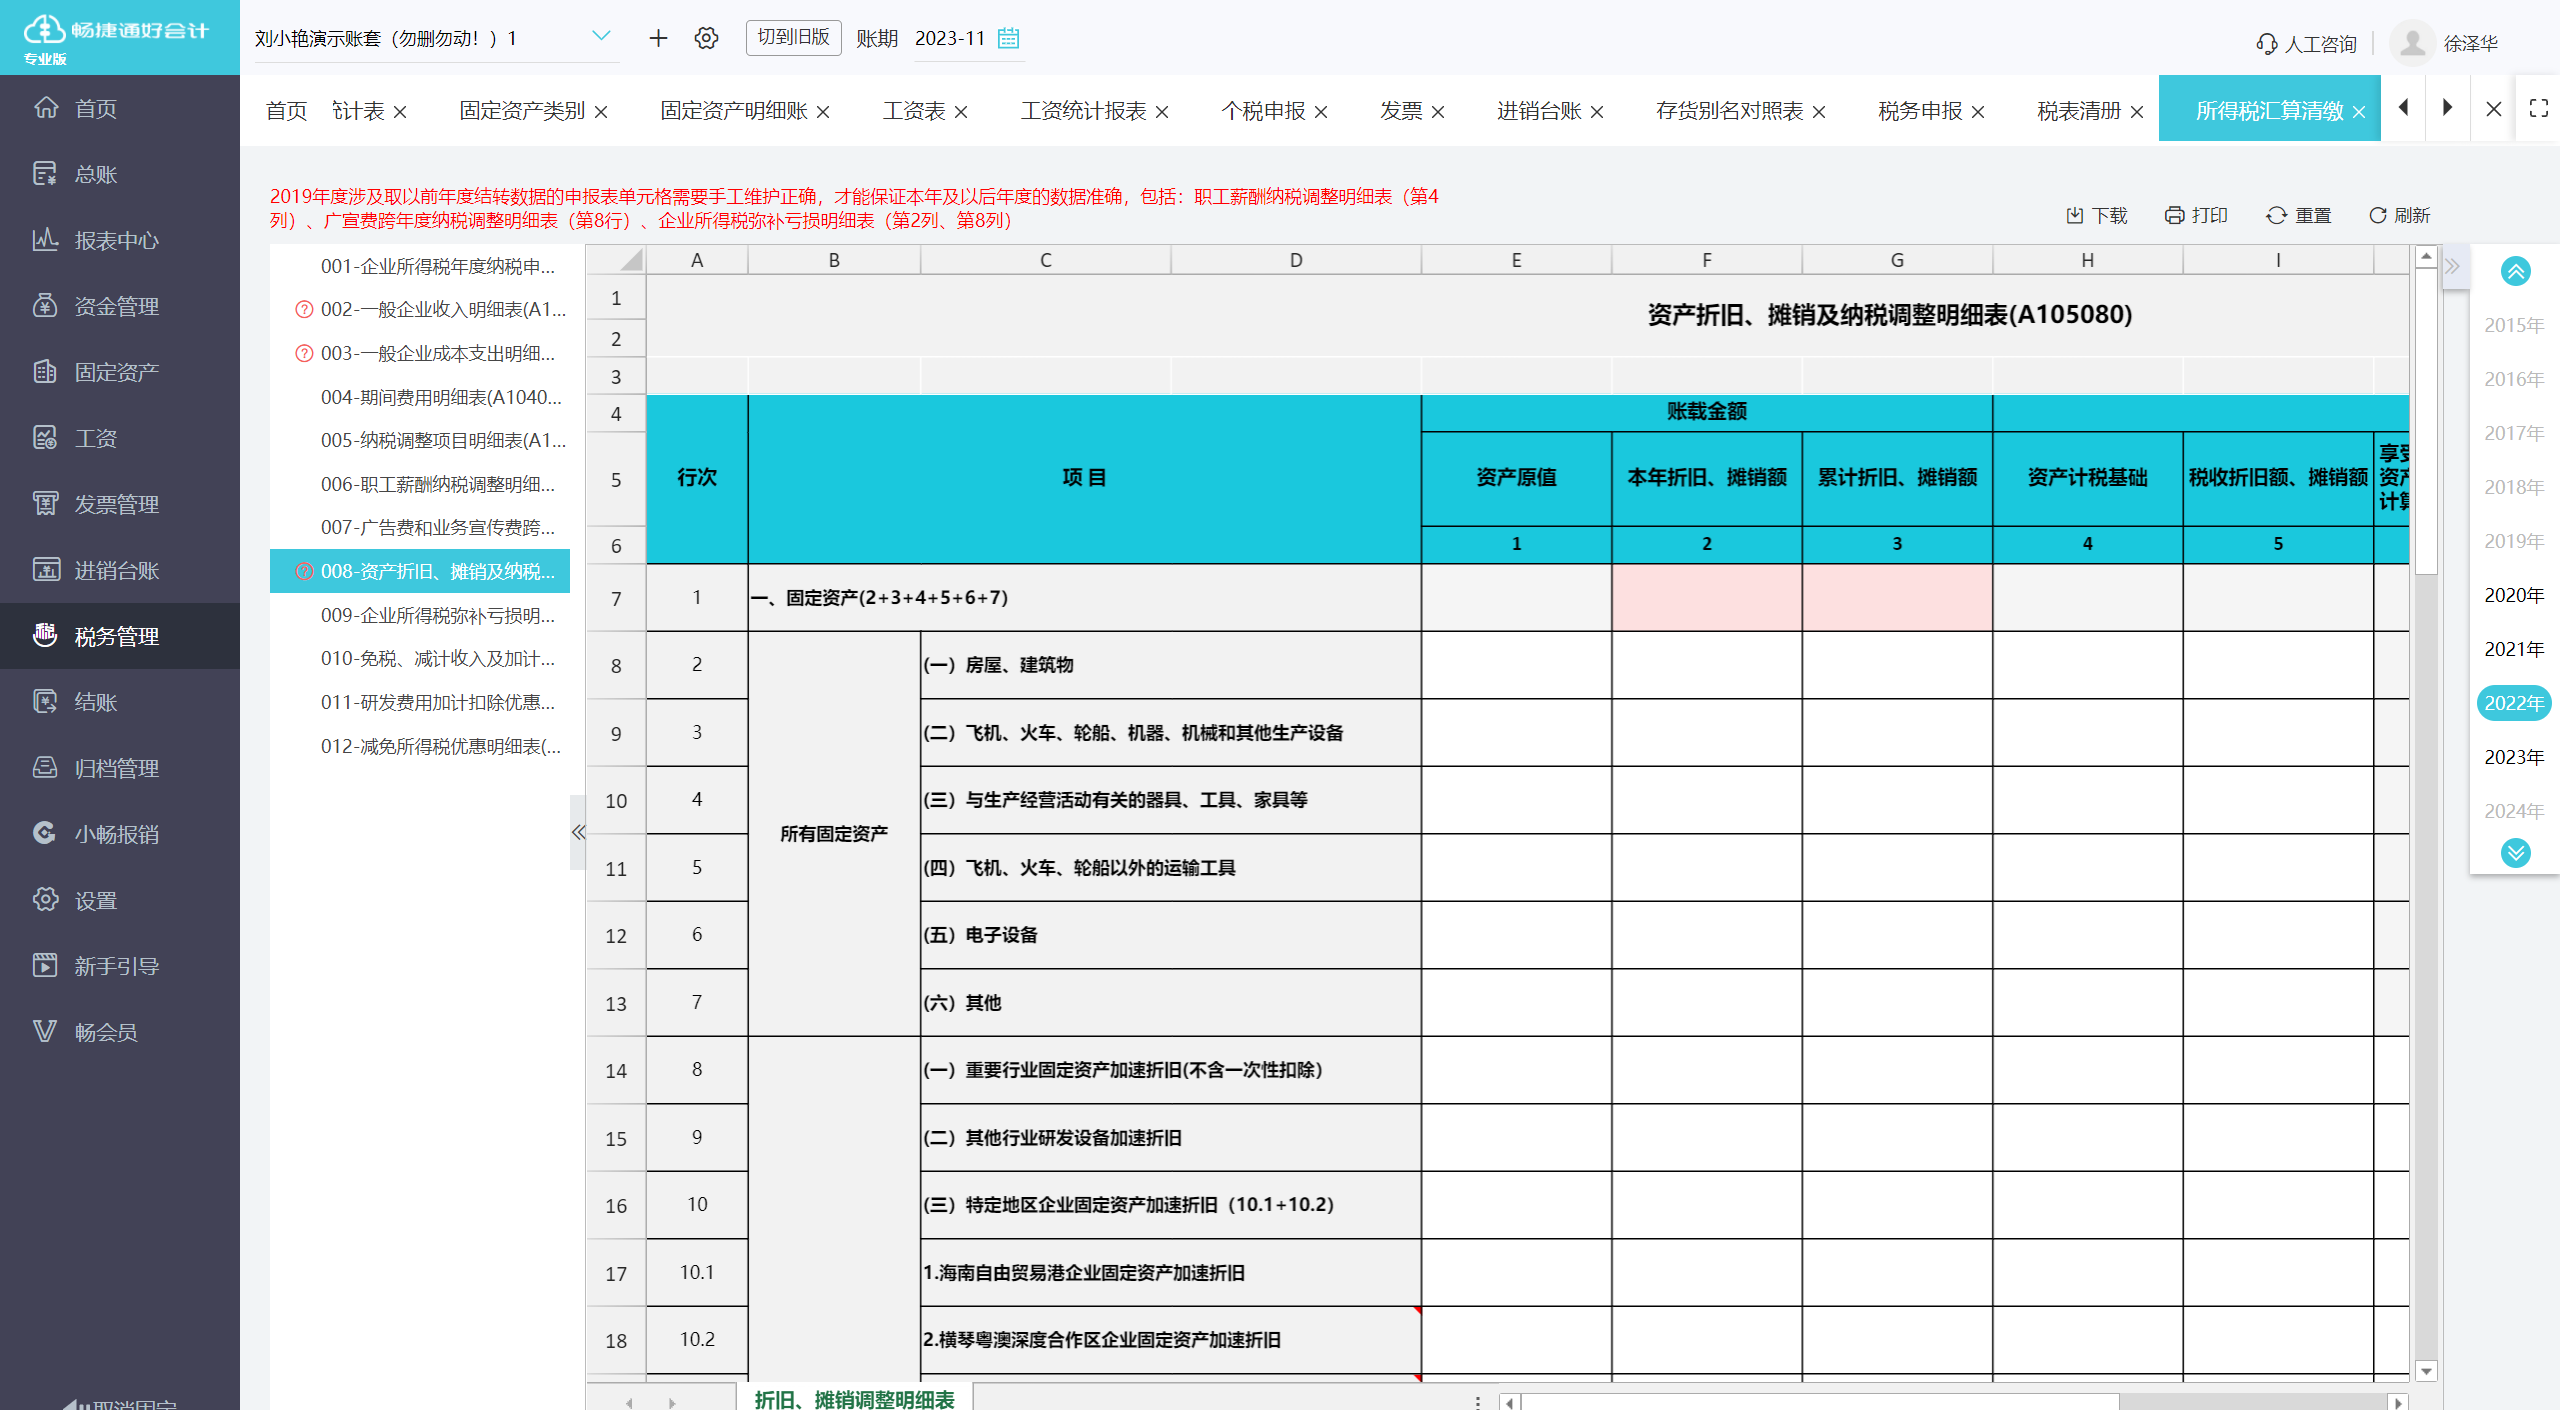Click the settings gear icon
This screenshot has width=2560, height=1410.
pos(708,36)
